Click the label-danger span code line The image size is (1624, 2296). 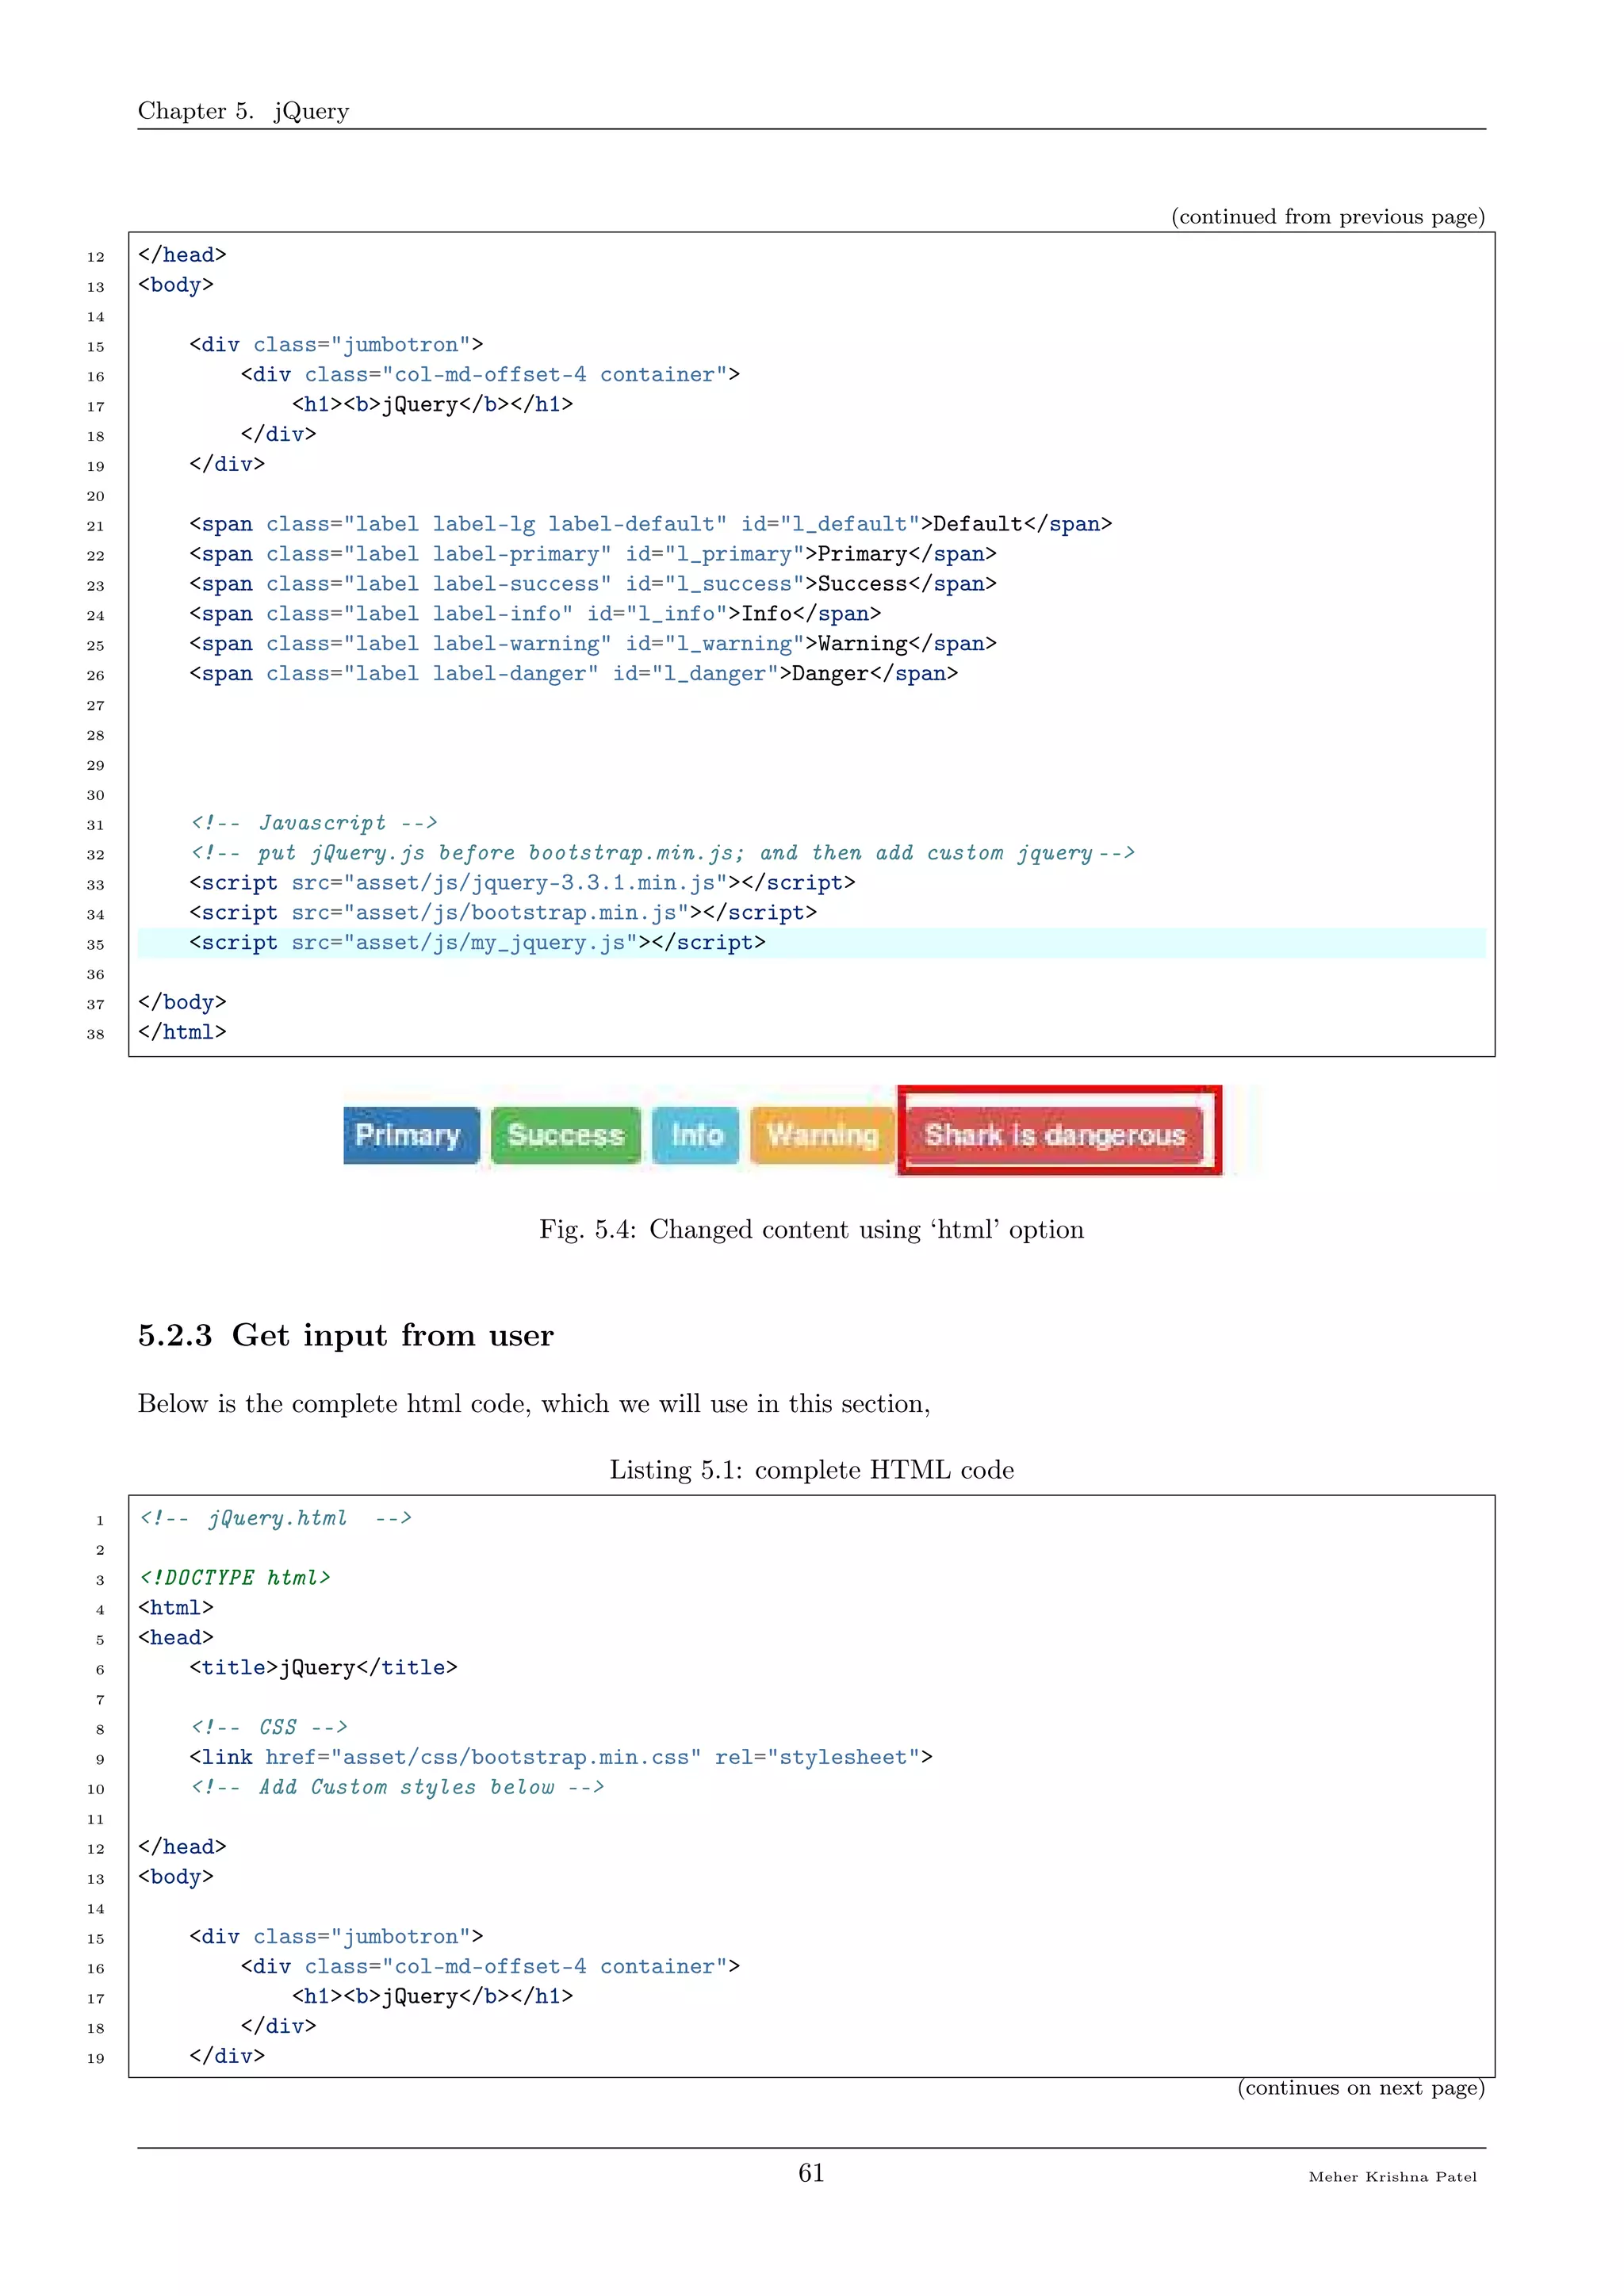point(573,674)
